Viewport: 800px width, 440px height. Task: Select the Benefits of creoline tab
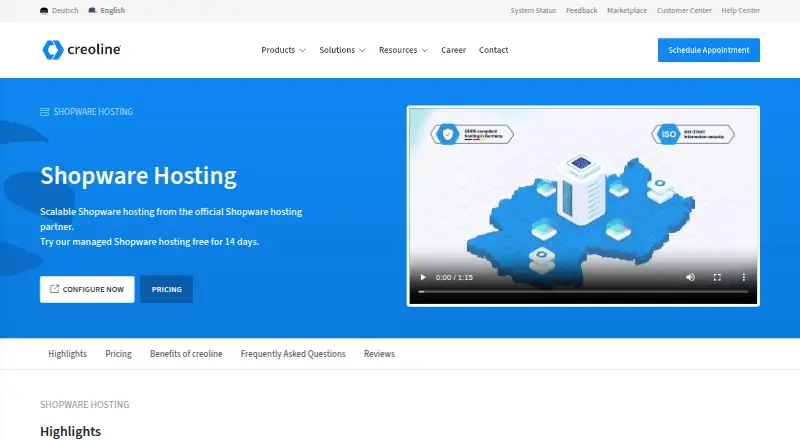[186, 354]
